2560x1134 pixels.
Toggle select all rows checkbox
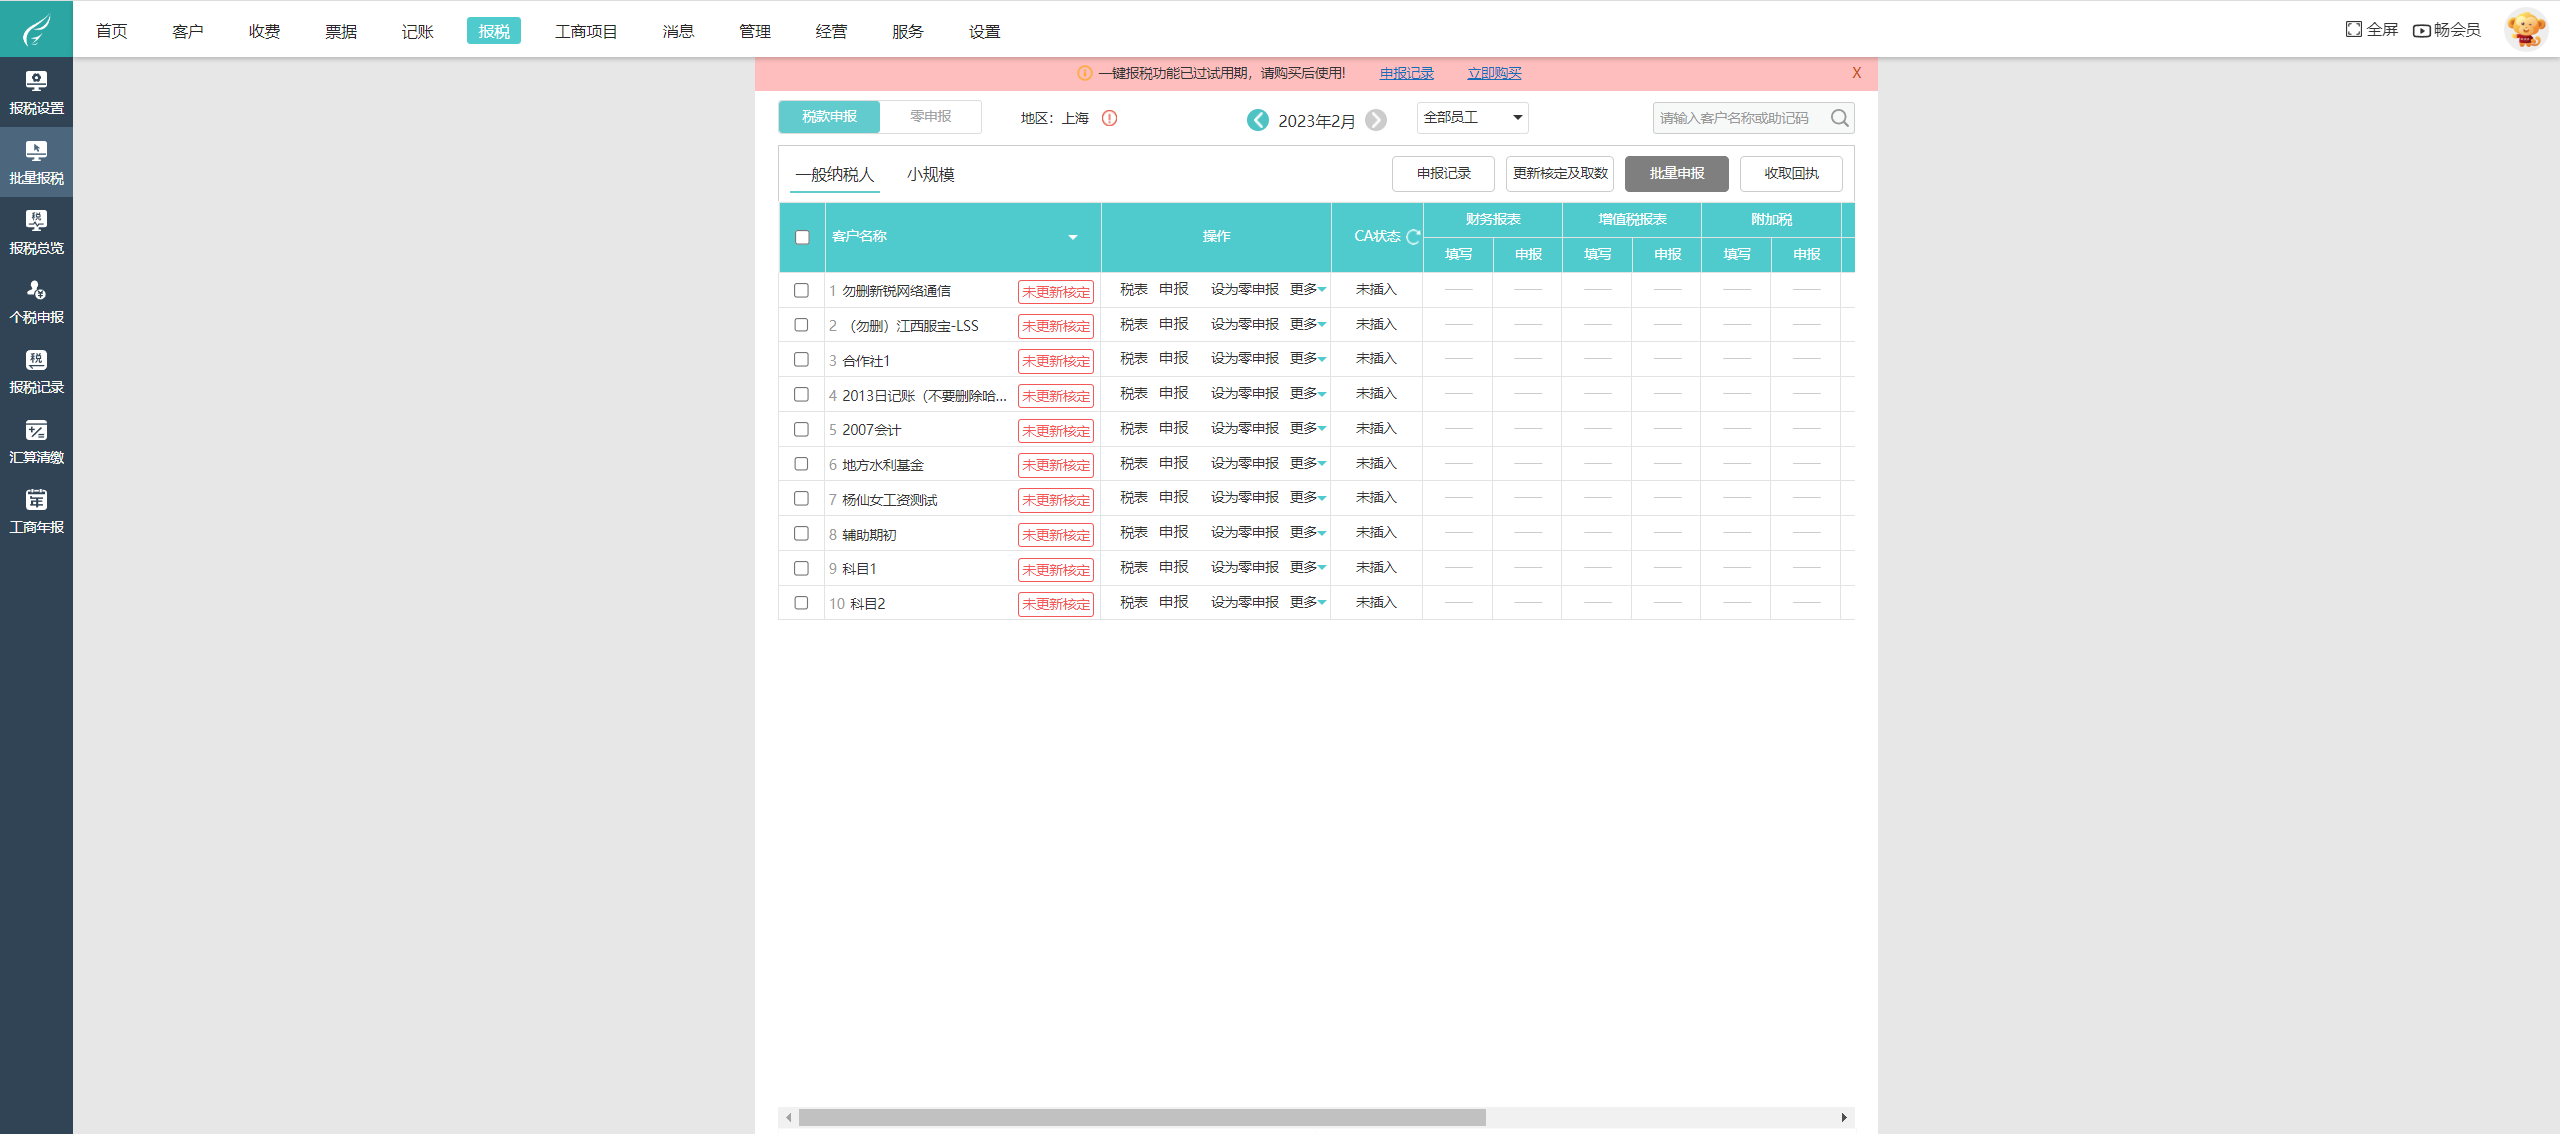(x=802, y=235)
